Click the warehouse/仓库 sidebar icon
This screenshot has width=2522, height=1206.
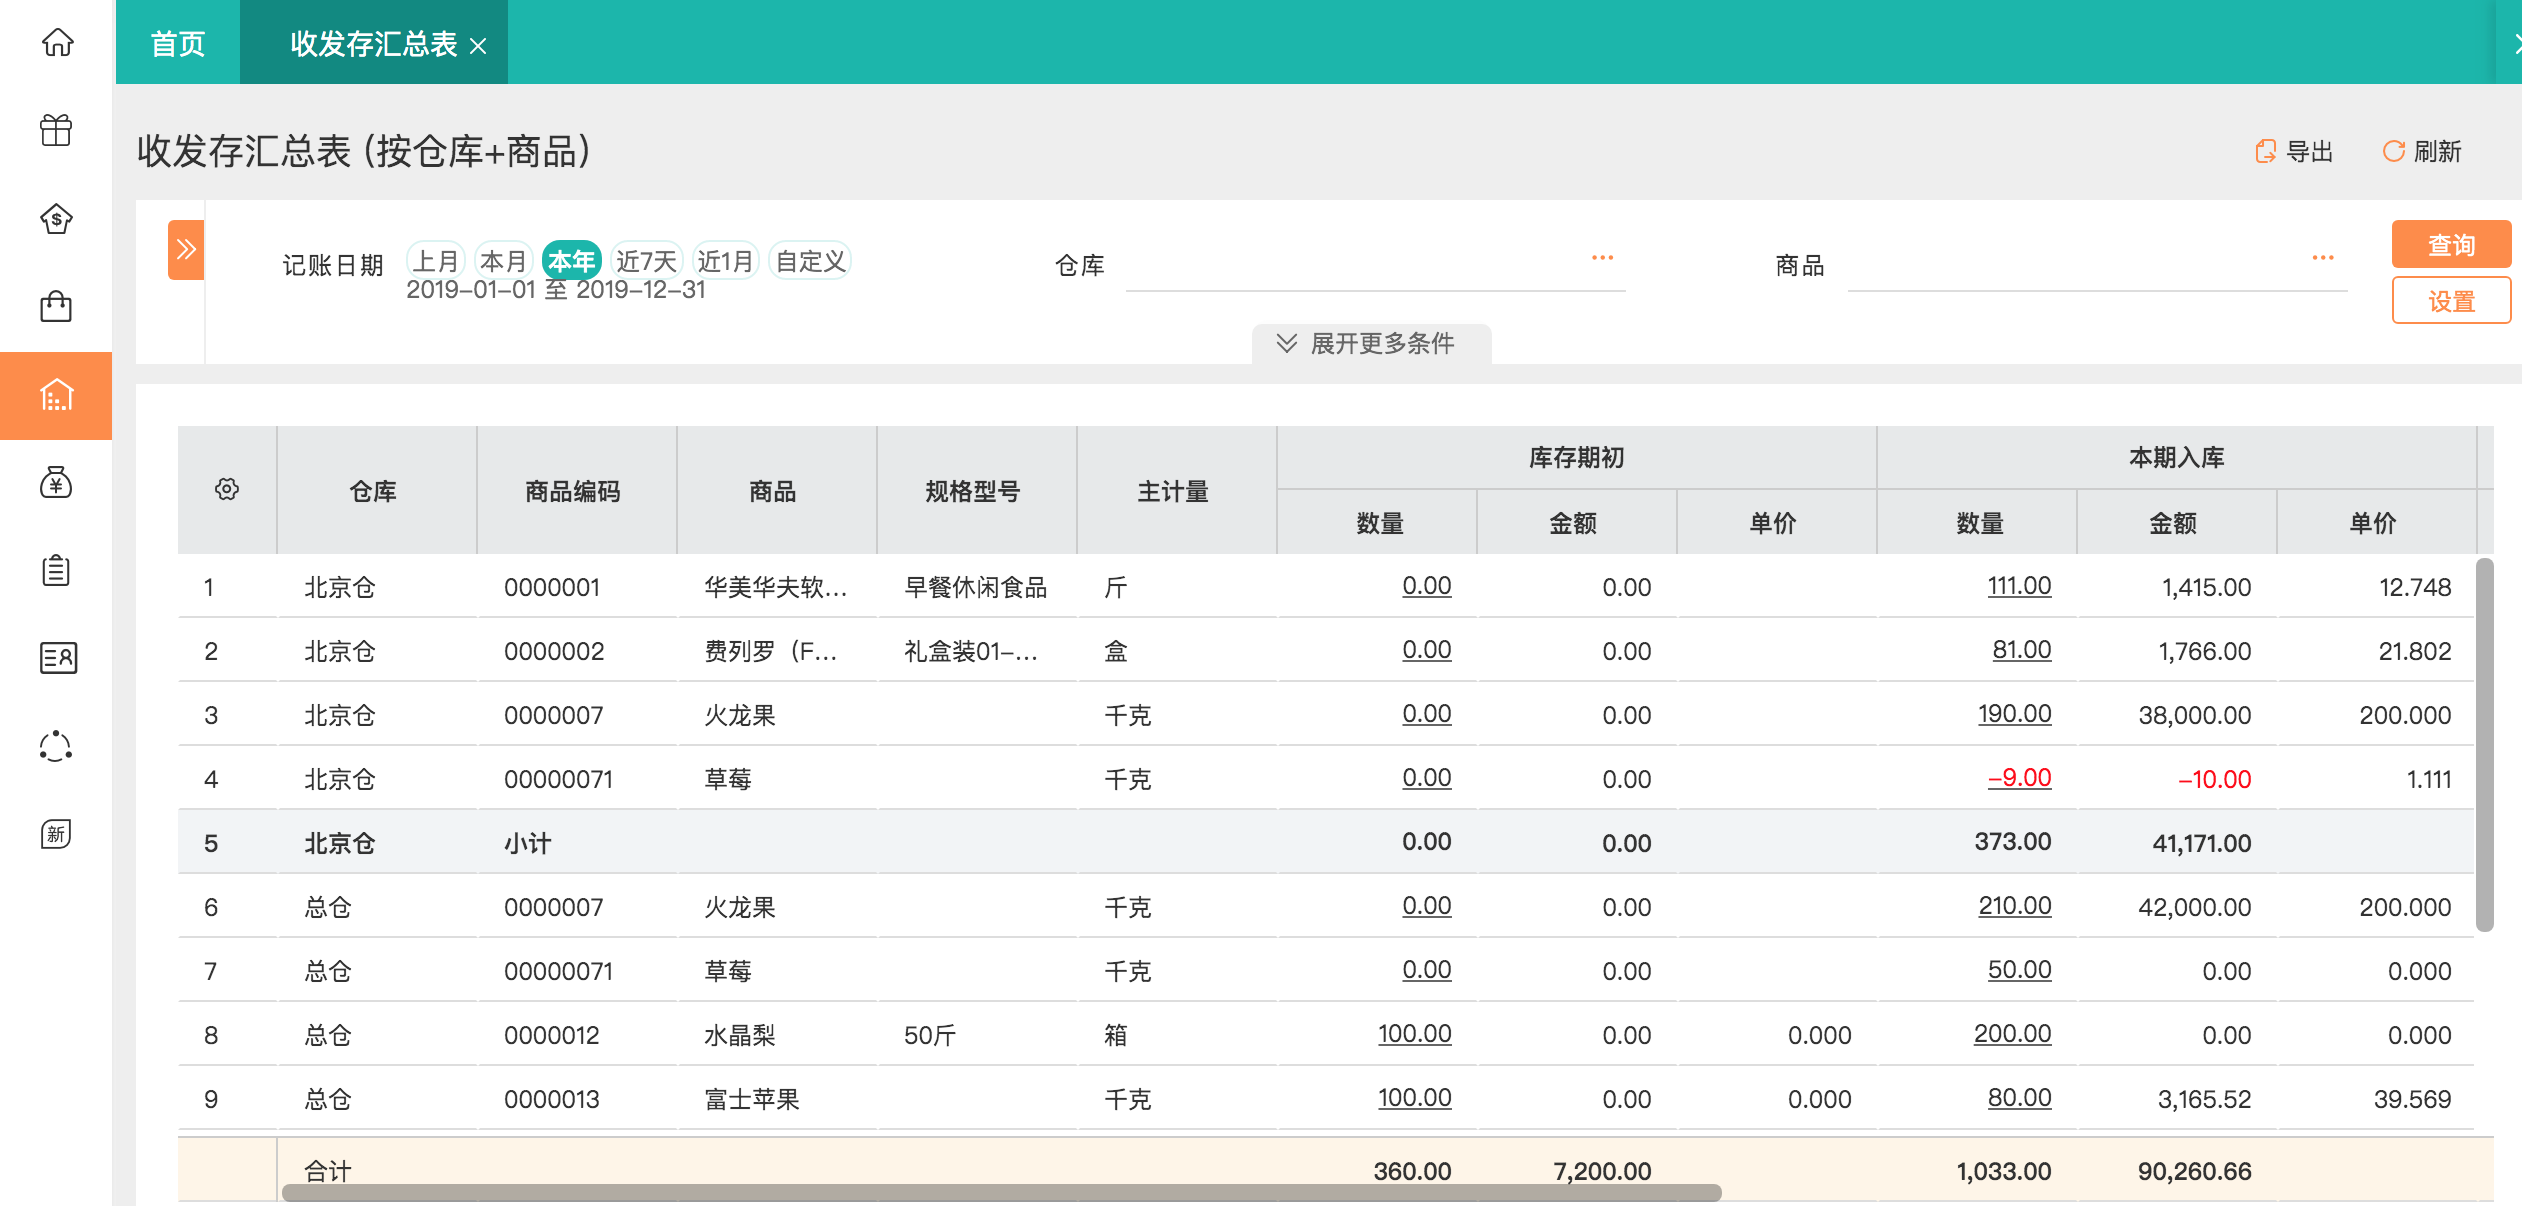56,394
